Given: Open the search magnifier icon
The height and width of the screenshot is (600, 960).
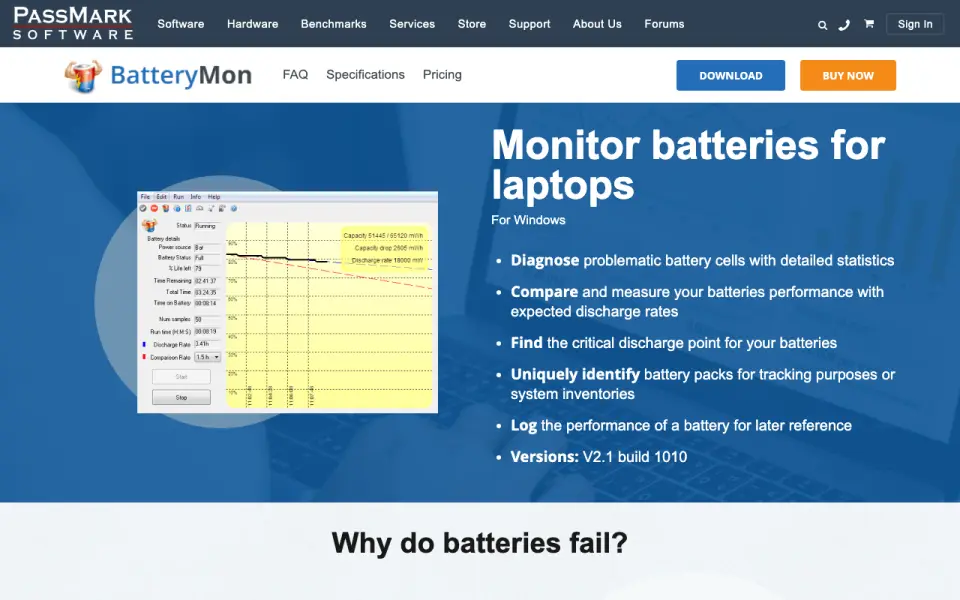Looking at the screenshot, I should coord(822,24).
